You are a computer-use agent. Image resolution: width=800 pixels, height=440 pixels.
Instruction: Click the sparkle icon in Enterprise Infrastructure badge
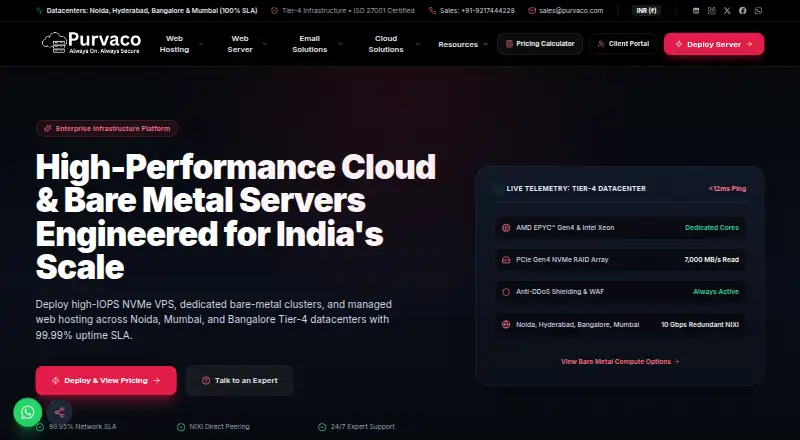(x=48, y=129)
